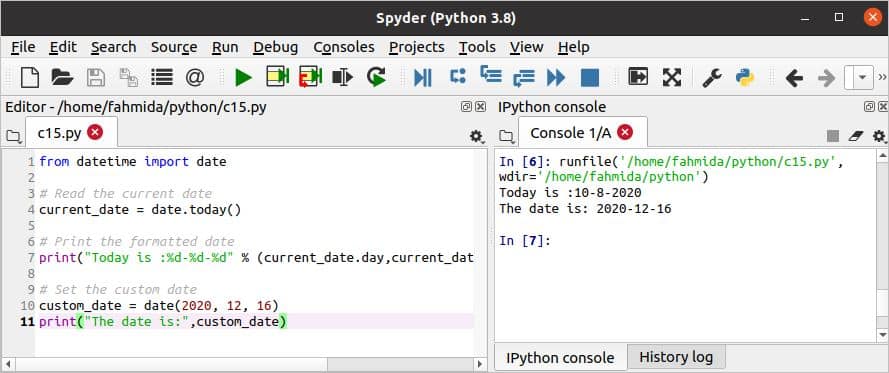Close the c15.py editor tab
This screenshot has width=889, height=373.
pos(95,132)
